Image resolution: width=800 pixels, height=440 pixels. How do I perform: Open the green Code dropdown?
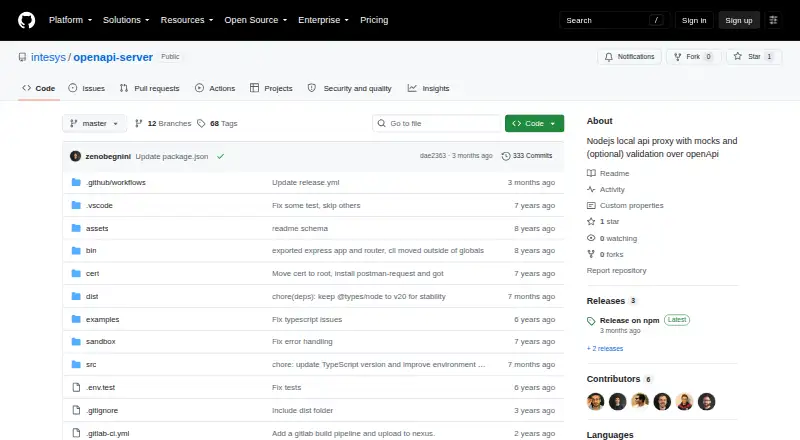pos(534,124)
